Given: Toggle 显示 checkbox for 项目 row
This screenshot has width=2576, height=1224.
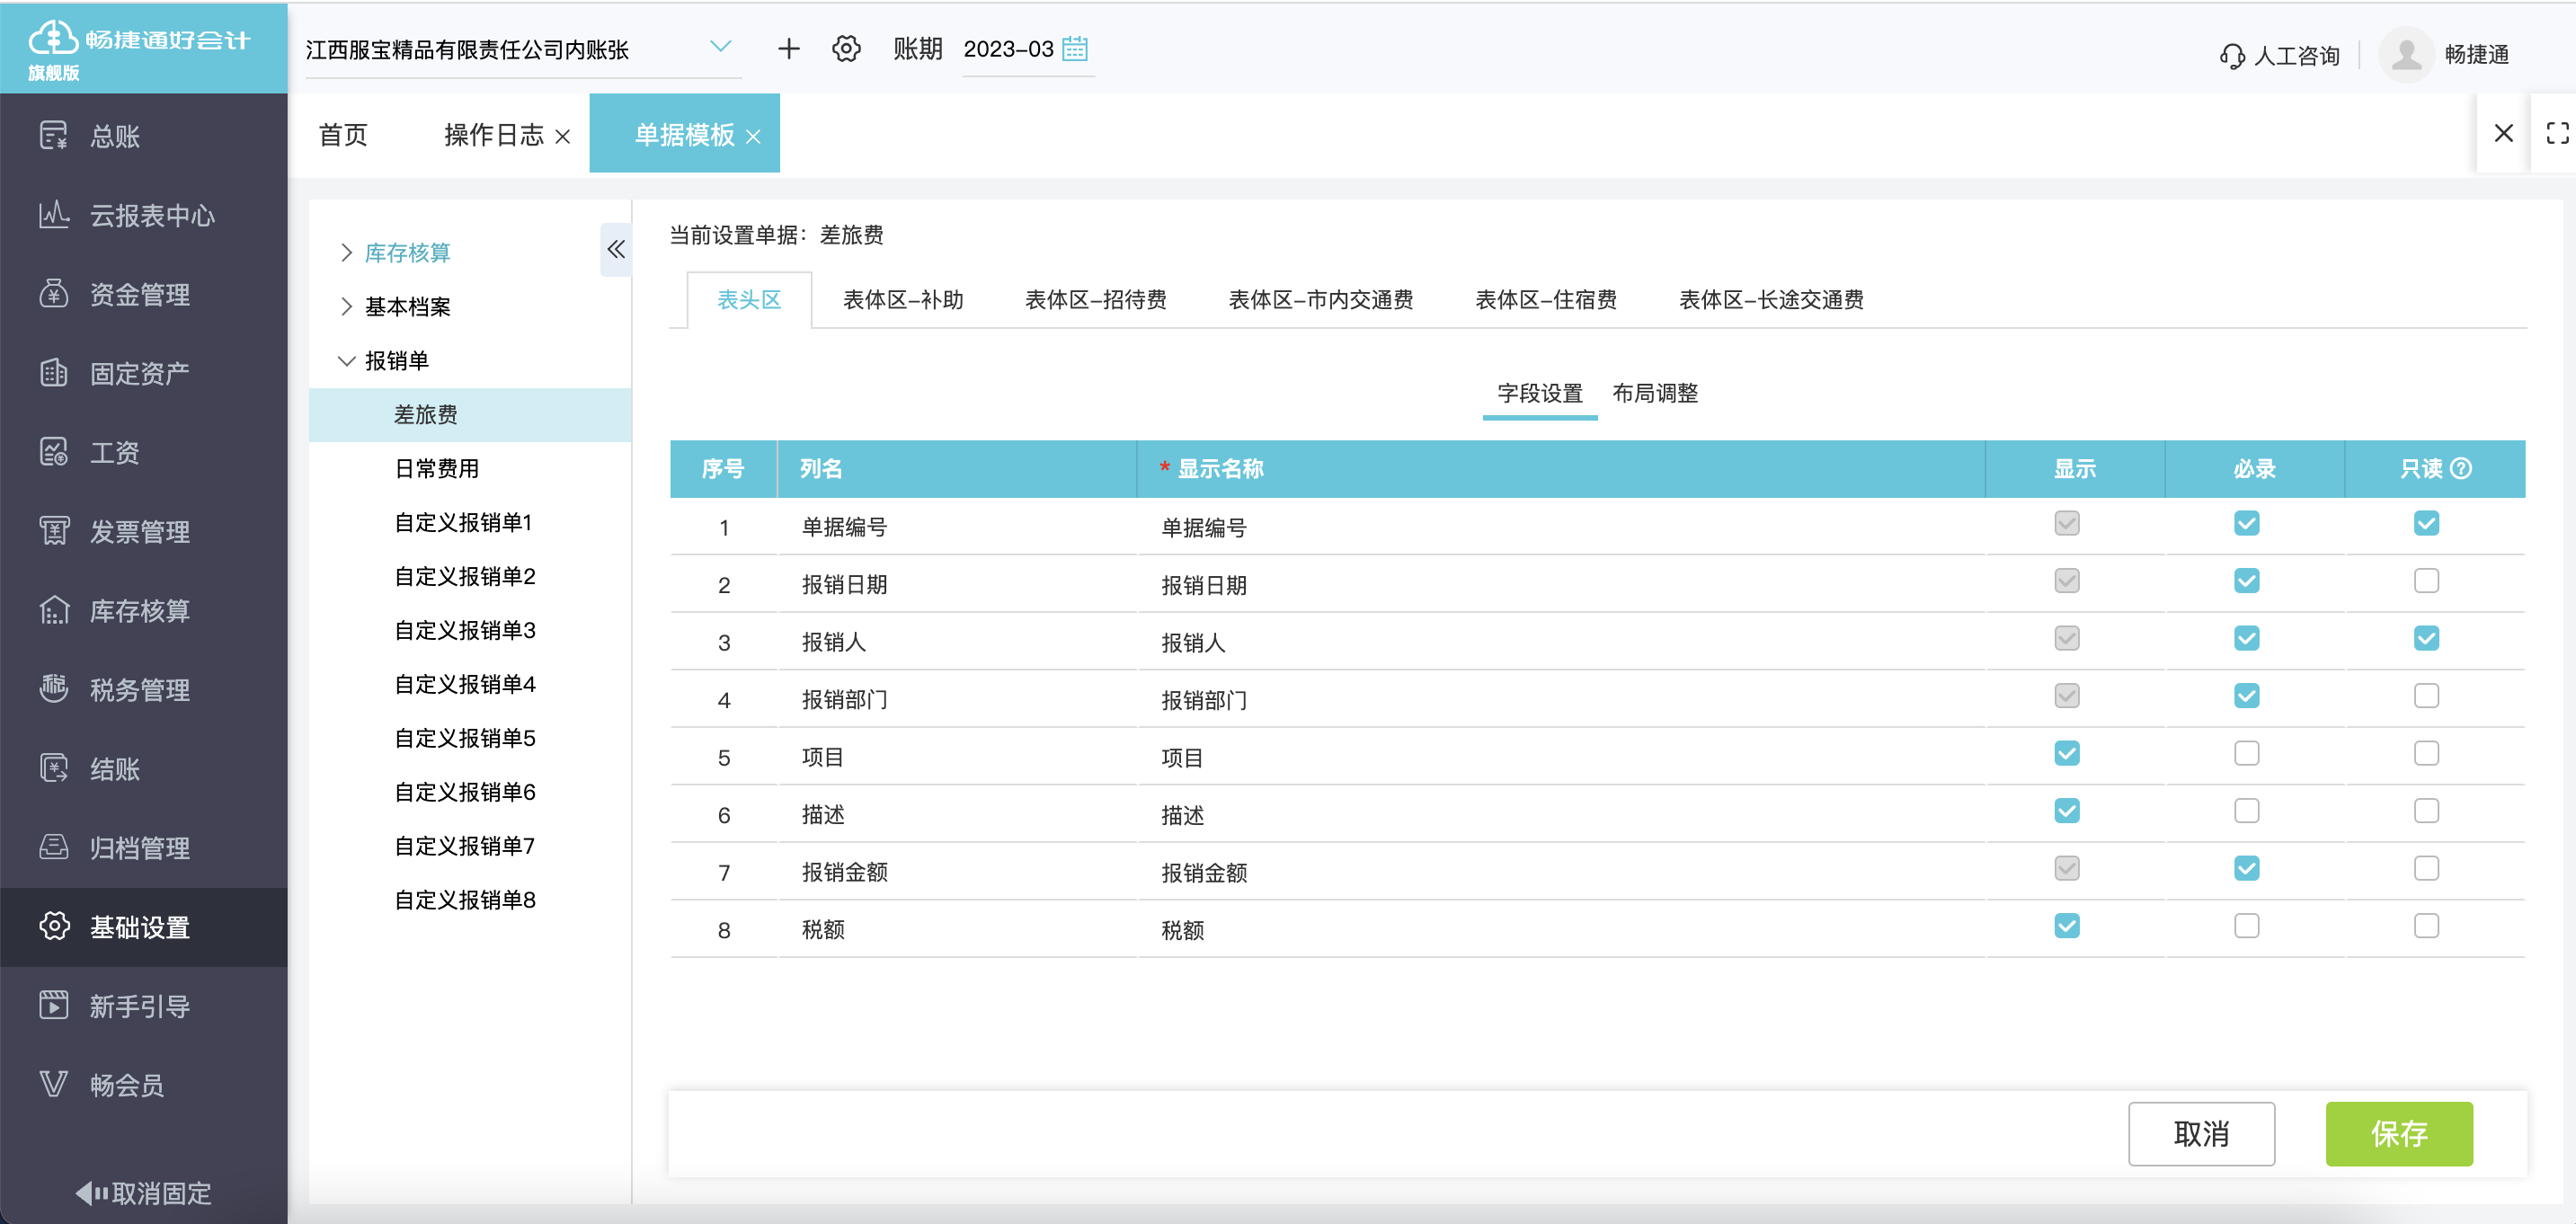Looking at the screenshot, I should point(2068,758).
